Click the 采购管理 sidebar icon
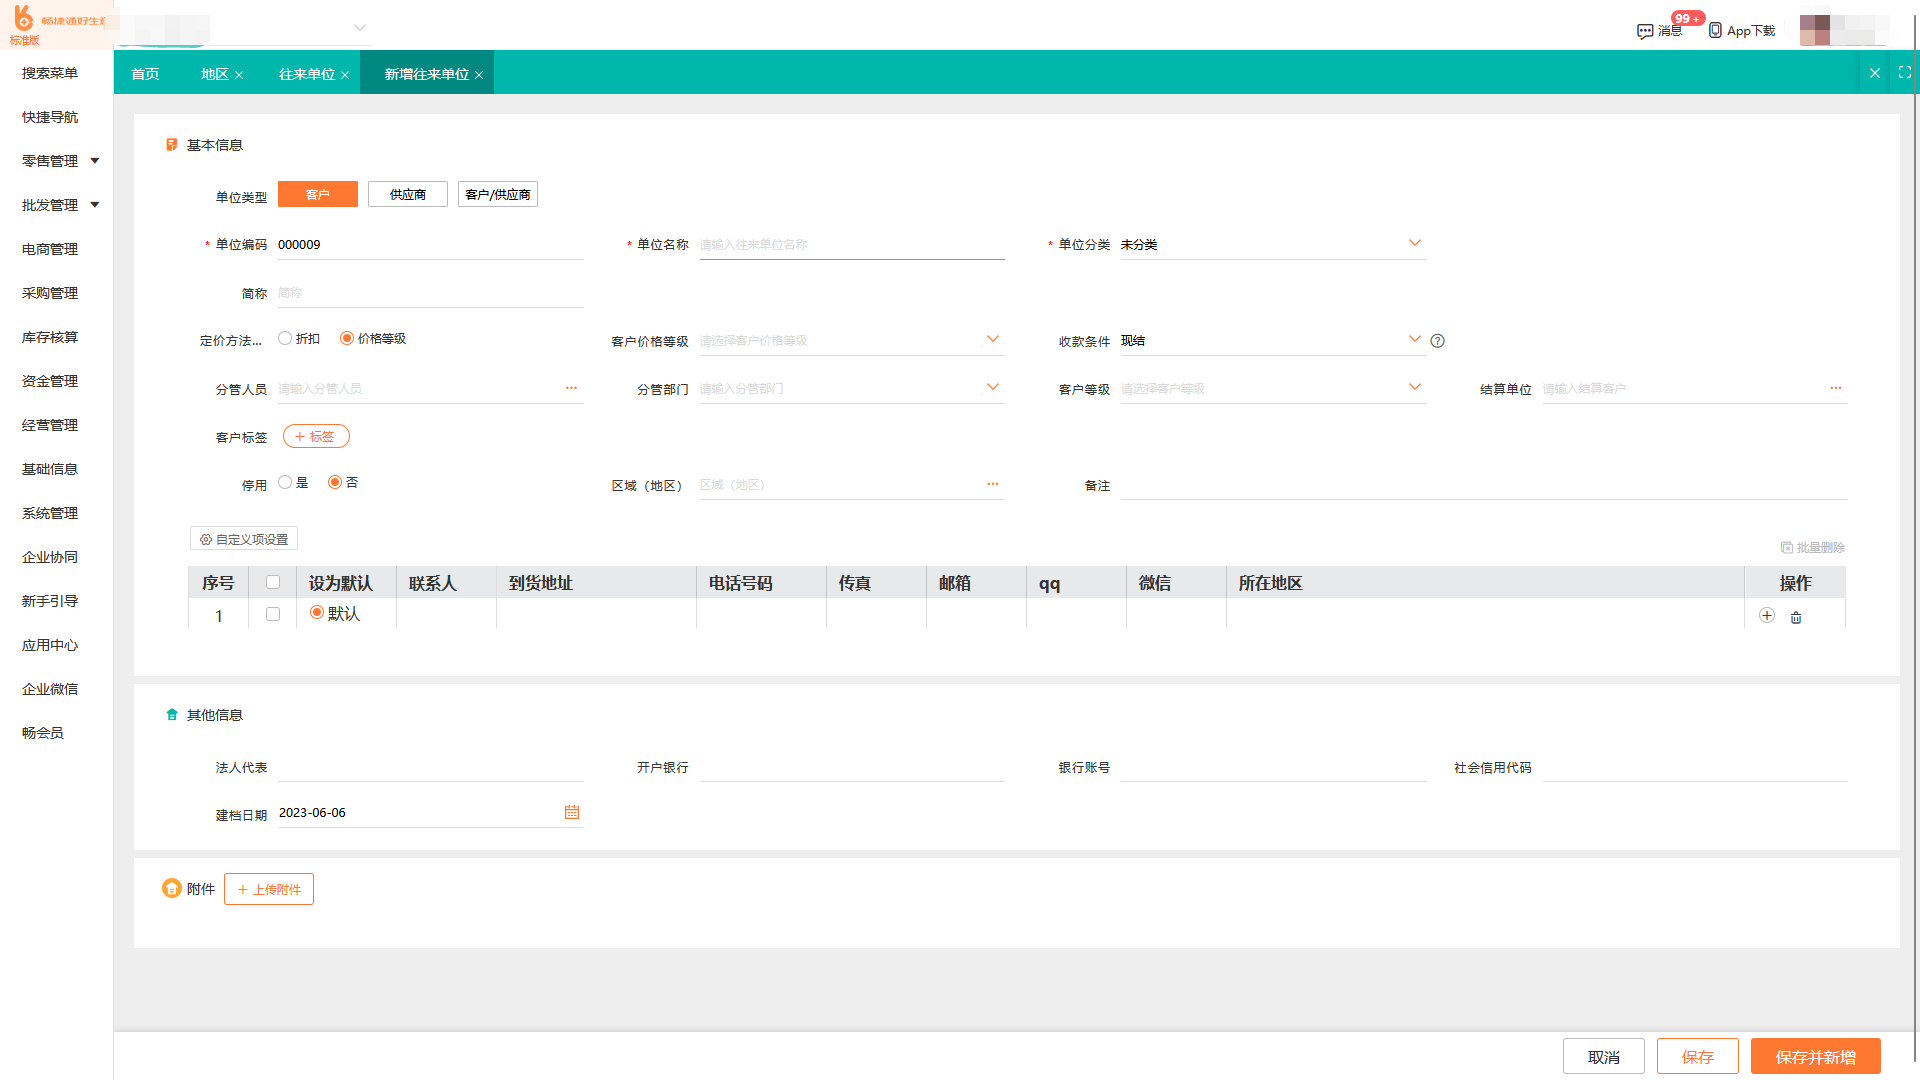This screenshot has width=1920, height=1080. coord(50,293)
